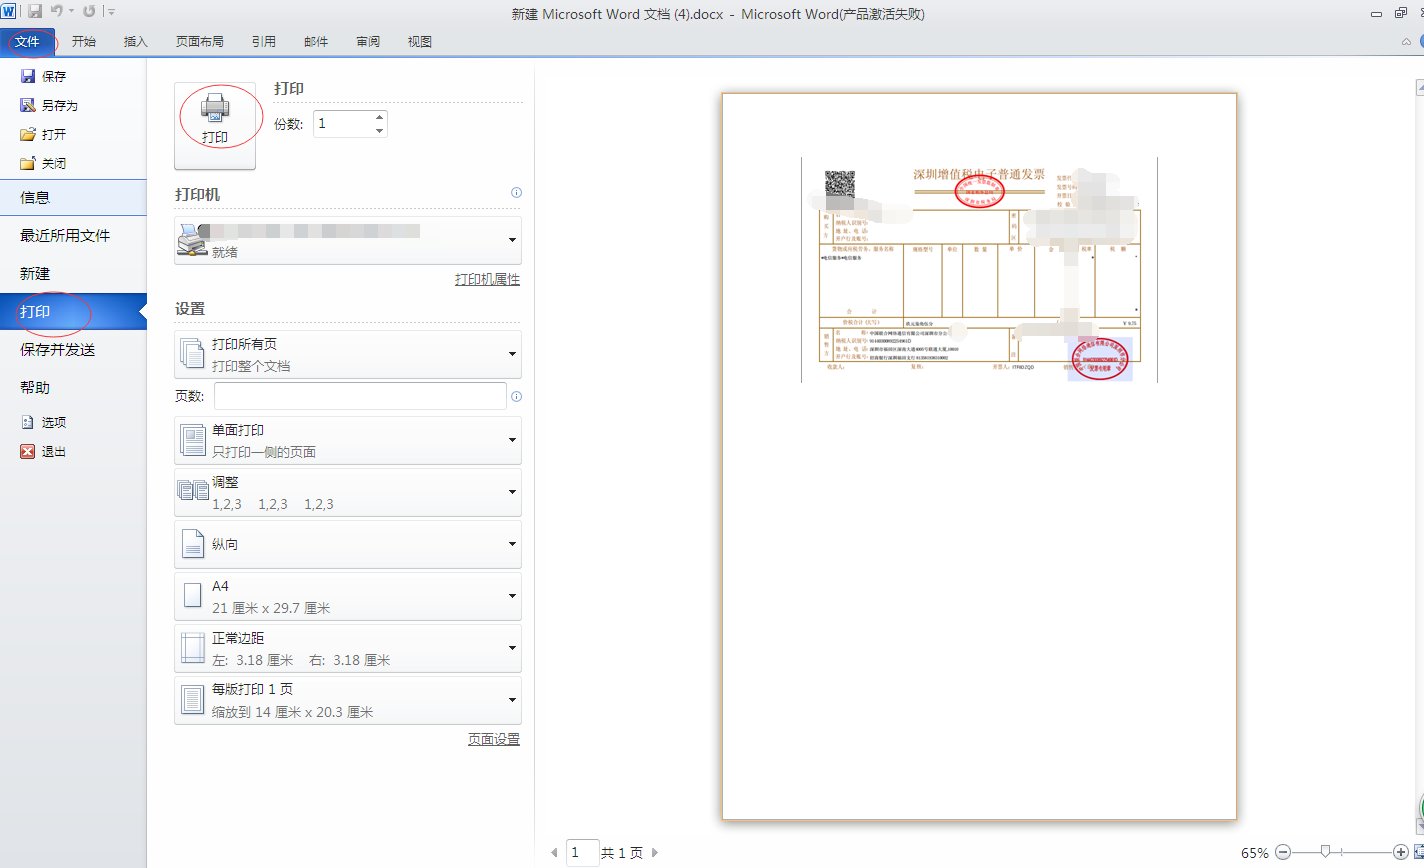This screenshot has height=868, width=1424.
Task: Increase the copies count with up arrow
Action: 379,118
